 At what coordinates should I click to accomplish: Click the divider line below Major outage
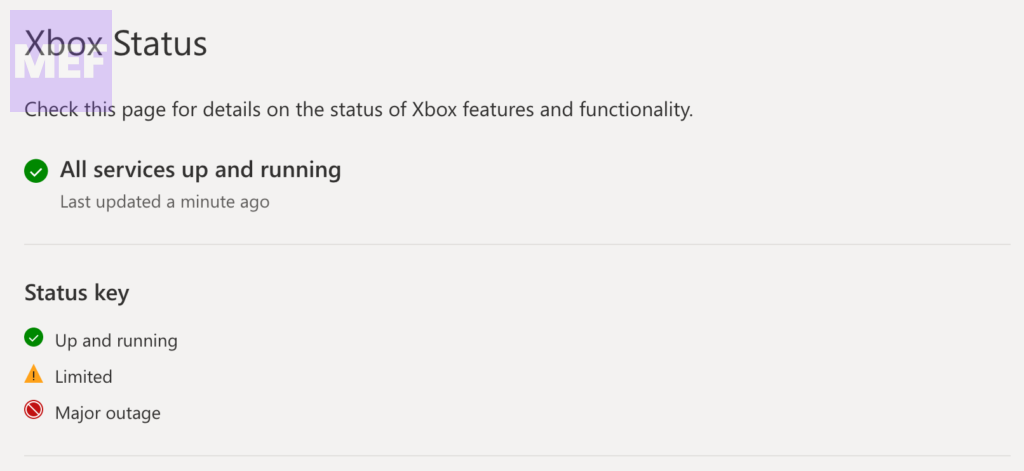click(517, 456)
